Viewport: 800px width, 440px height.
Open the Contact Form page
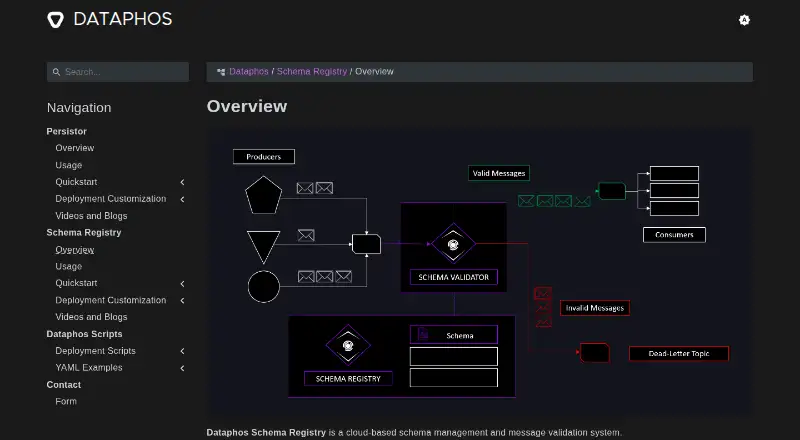[x=66, y=401]
